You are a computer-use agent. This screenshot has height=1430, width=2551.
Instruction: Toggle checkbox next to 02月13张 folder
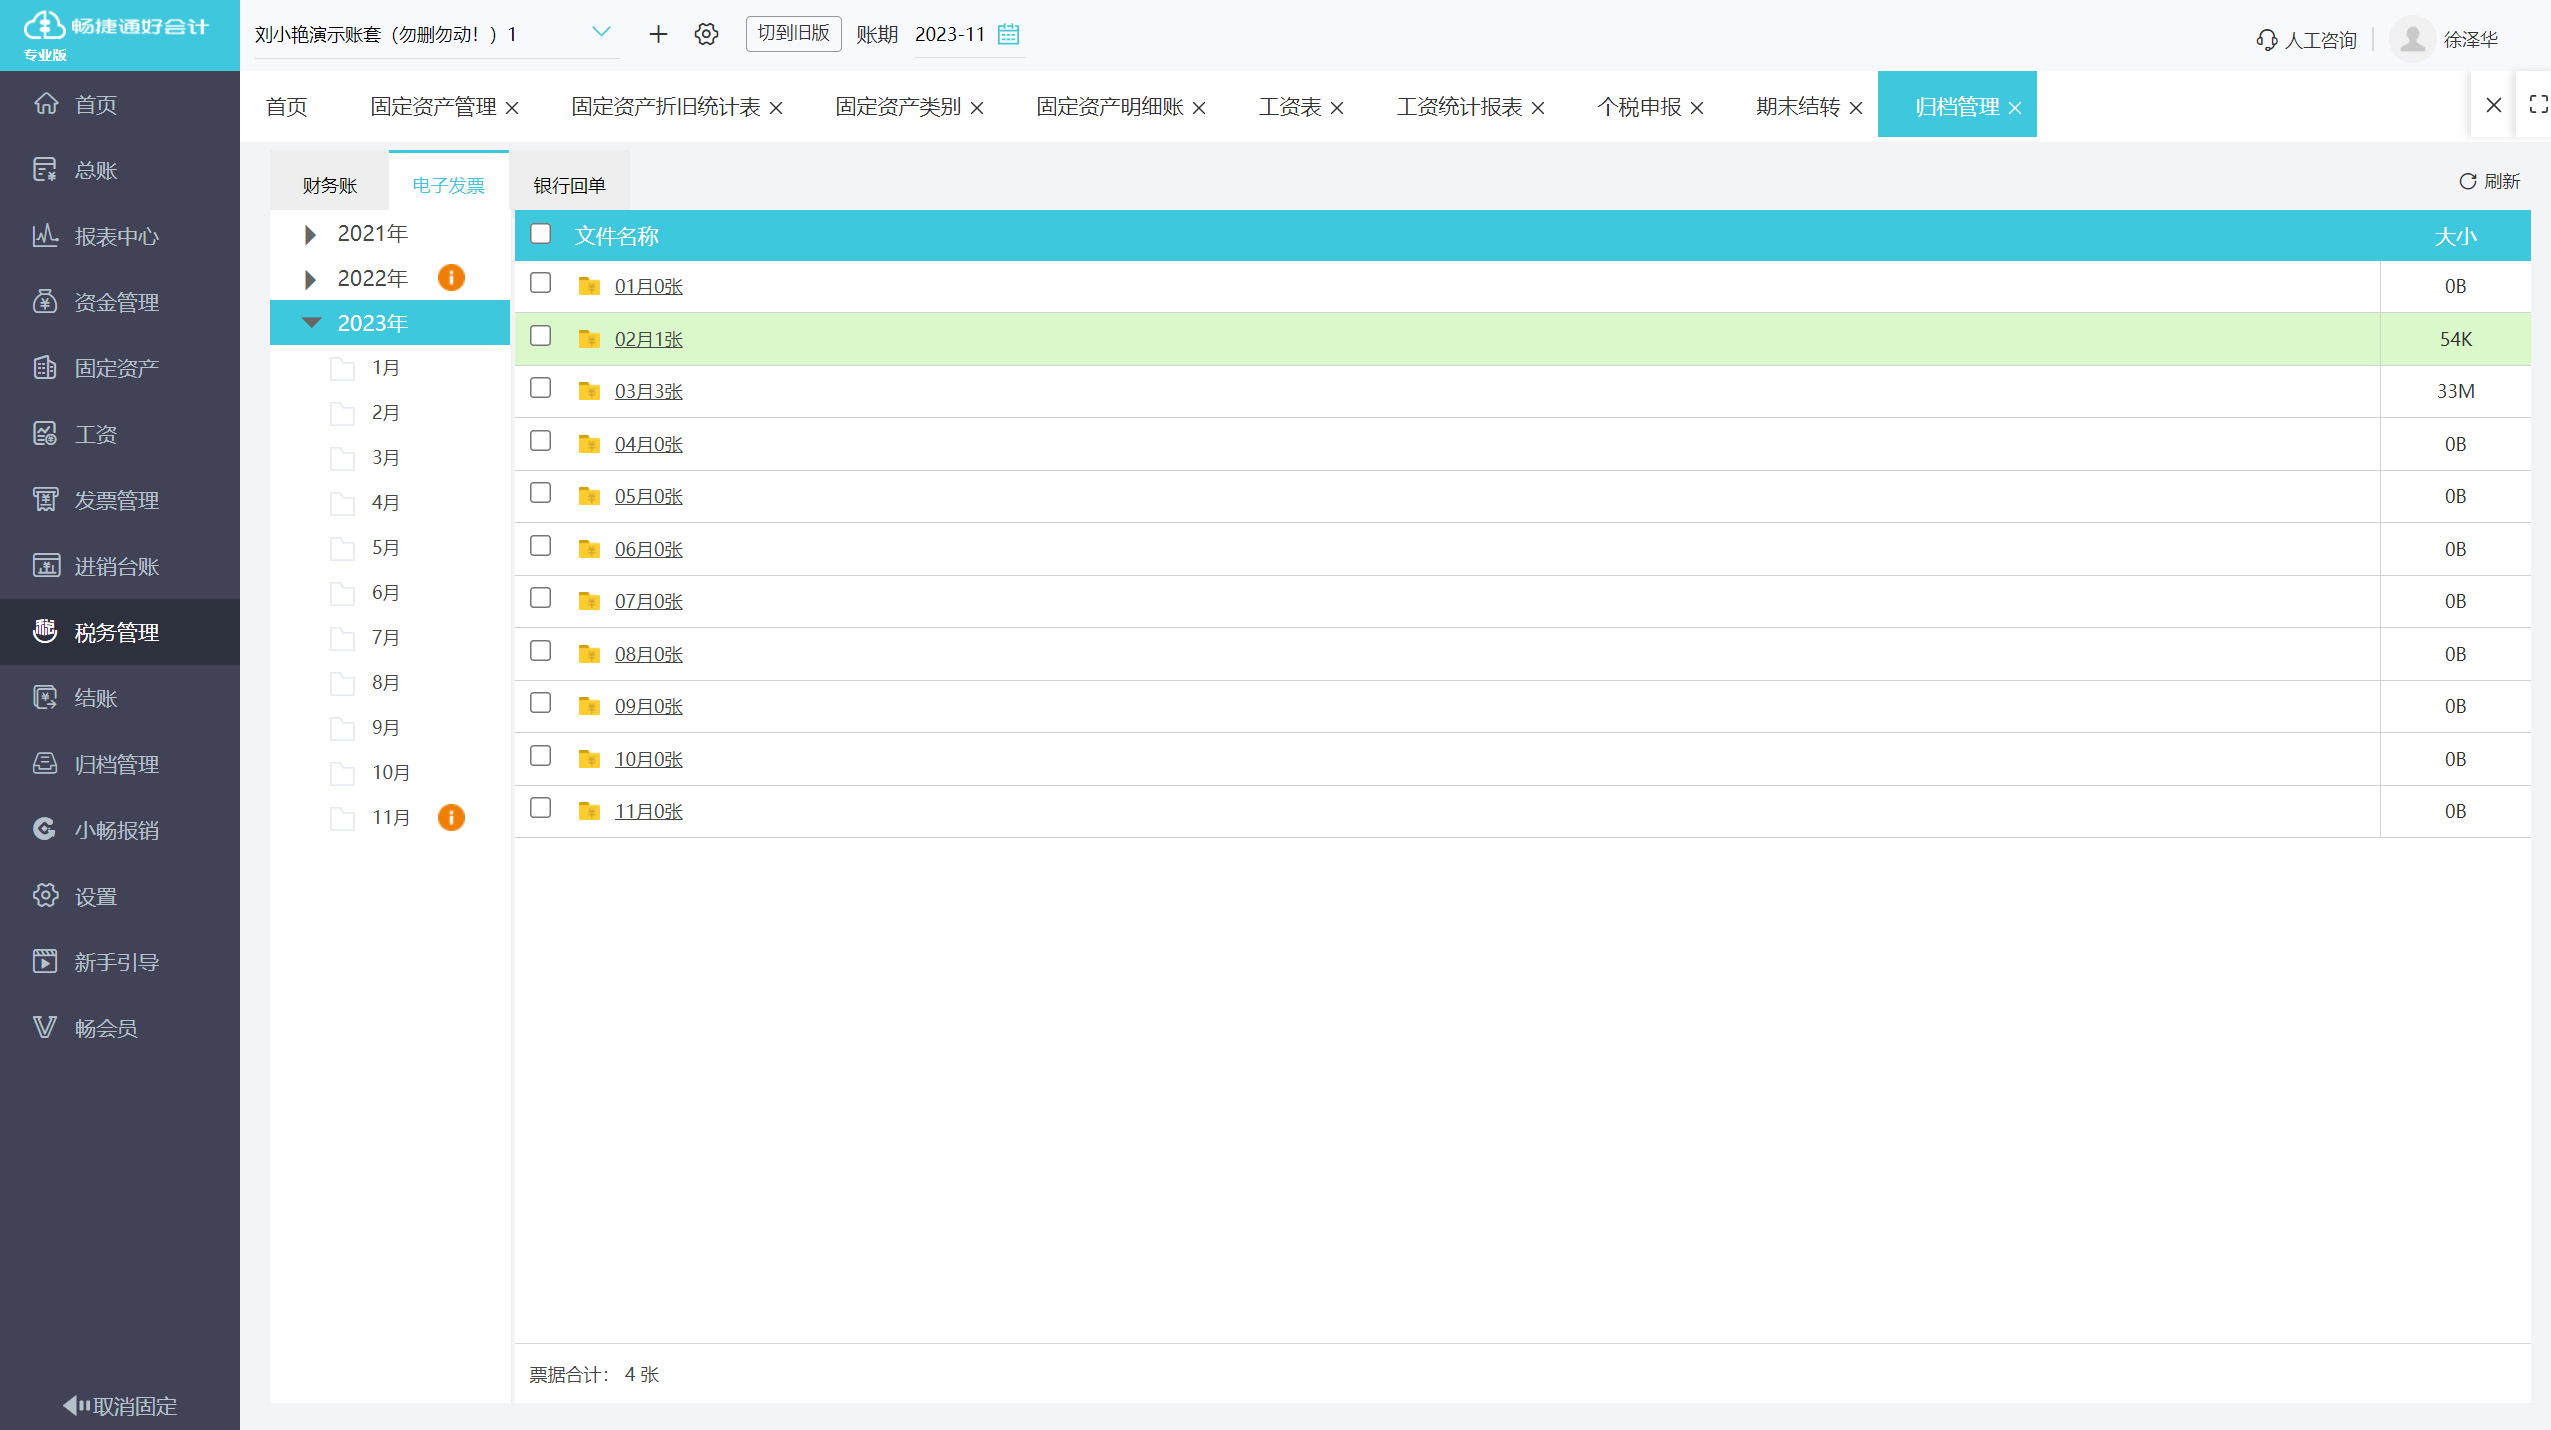click(x=541, y=338)
